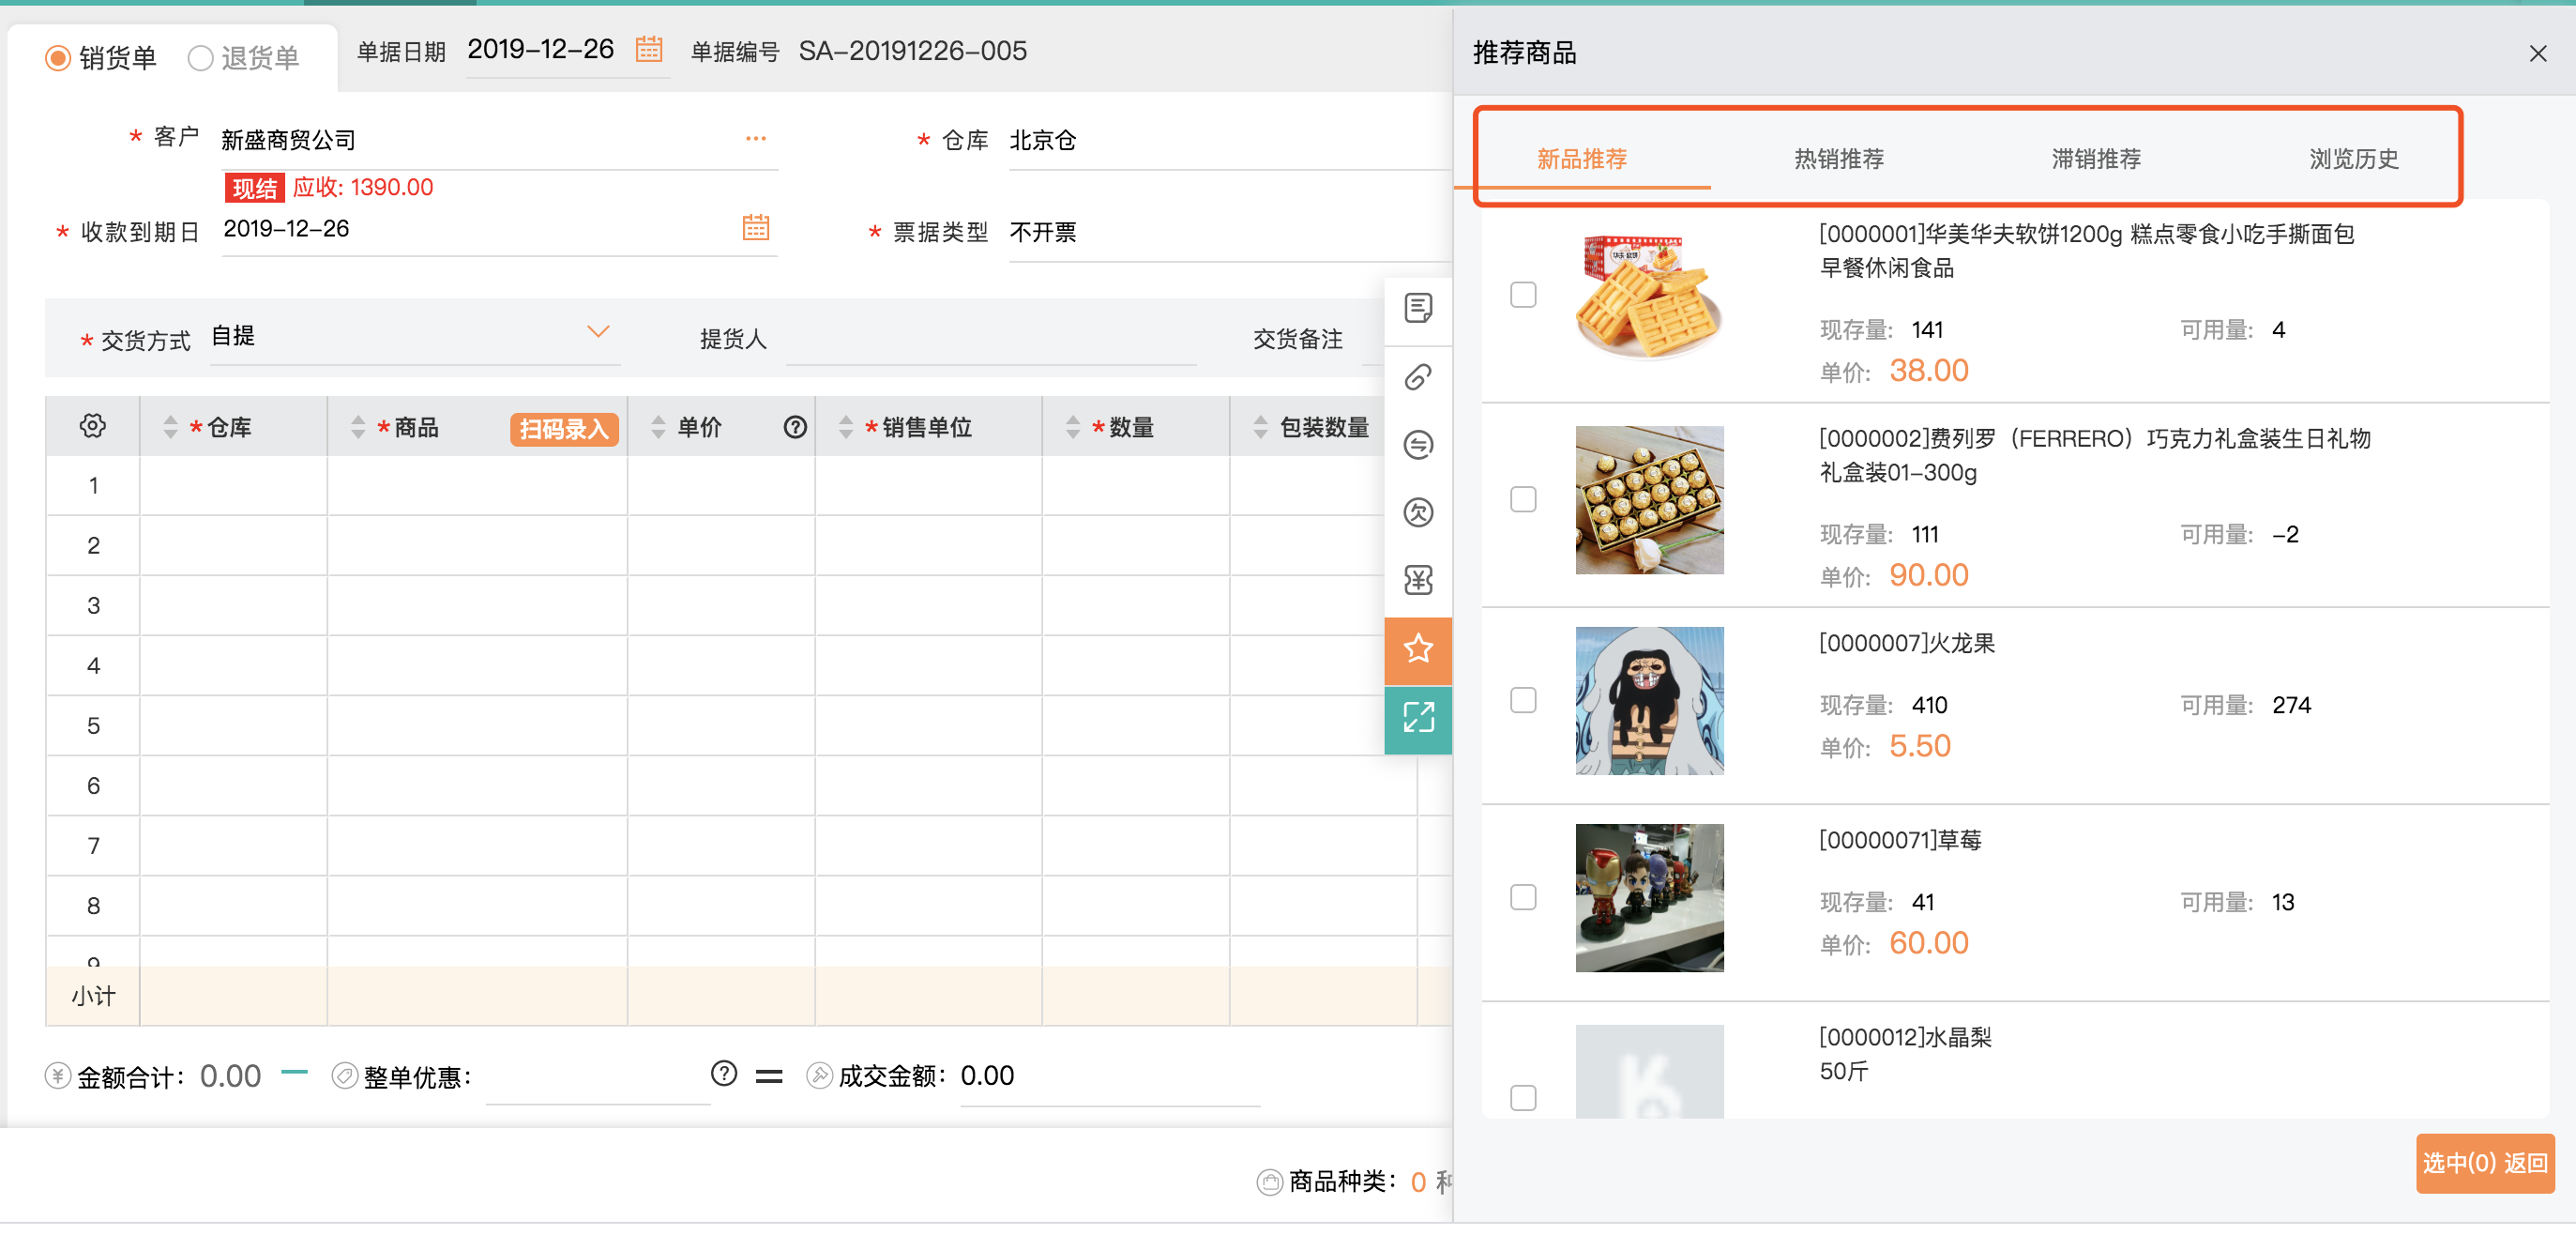Select the favorites/star icon on sidebar

point(1417,649)
